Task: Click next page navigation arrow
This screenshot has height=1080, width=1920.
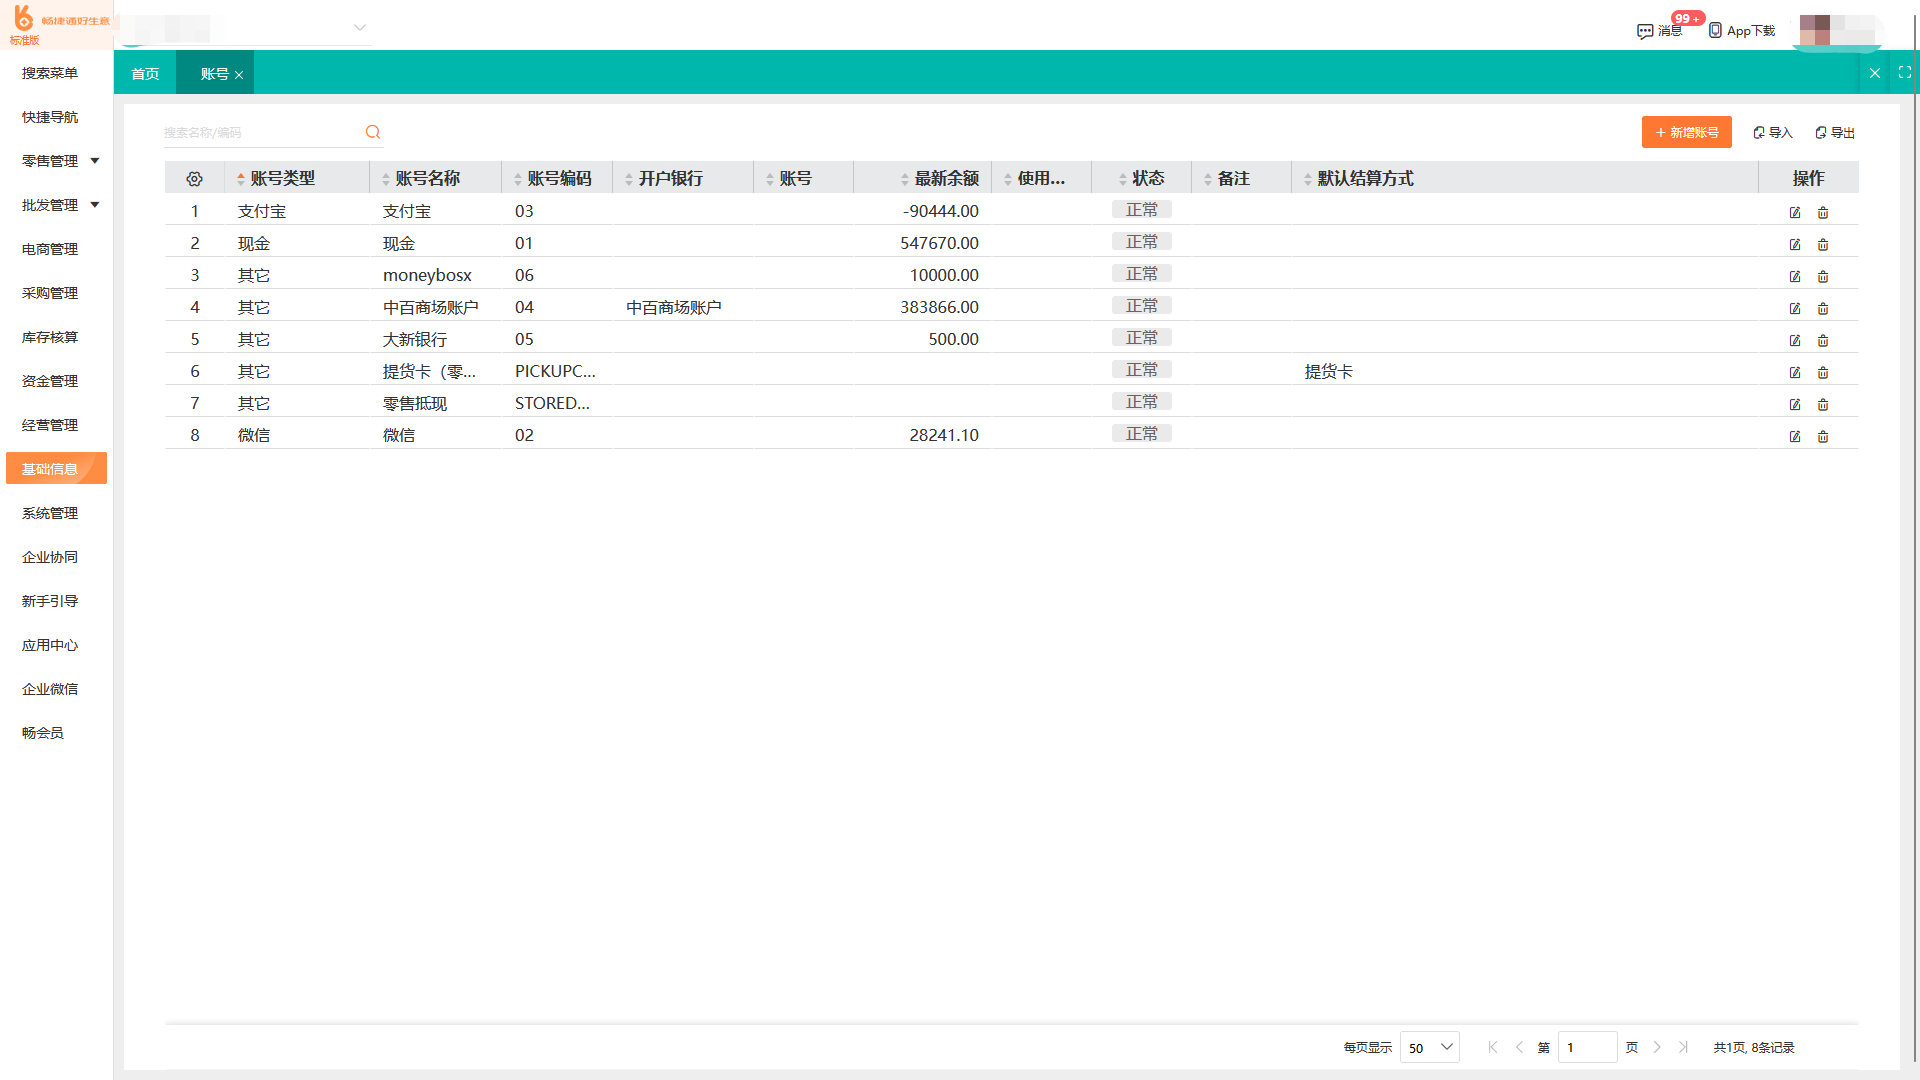Action: pos(1658,1047)
